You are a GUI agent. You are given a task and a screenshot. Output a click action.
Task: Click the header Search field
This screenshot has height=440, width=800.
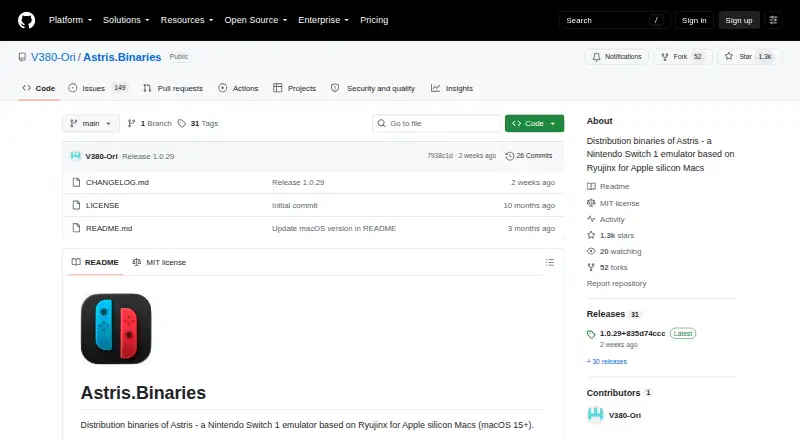[614, 20]
